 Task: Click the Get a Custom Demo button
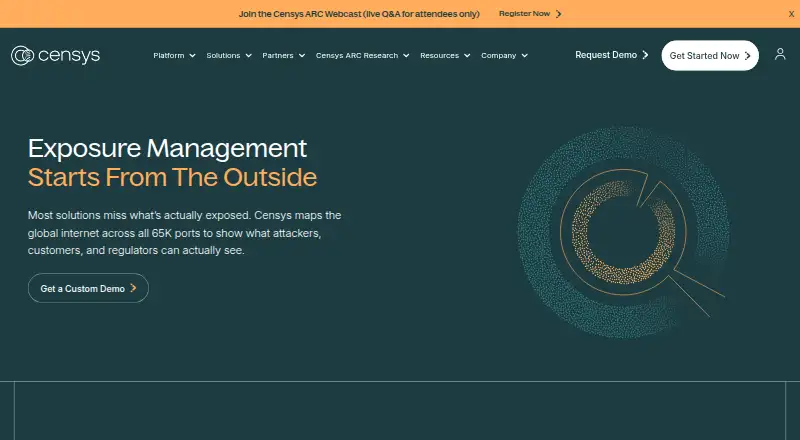[88, 288]
